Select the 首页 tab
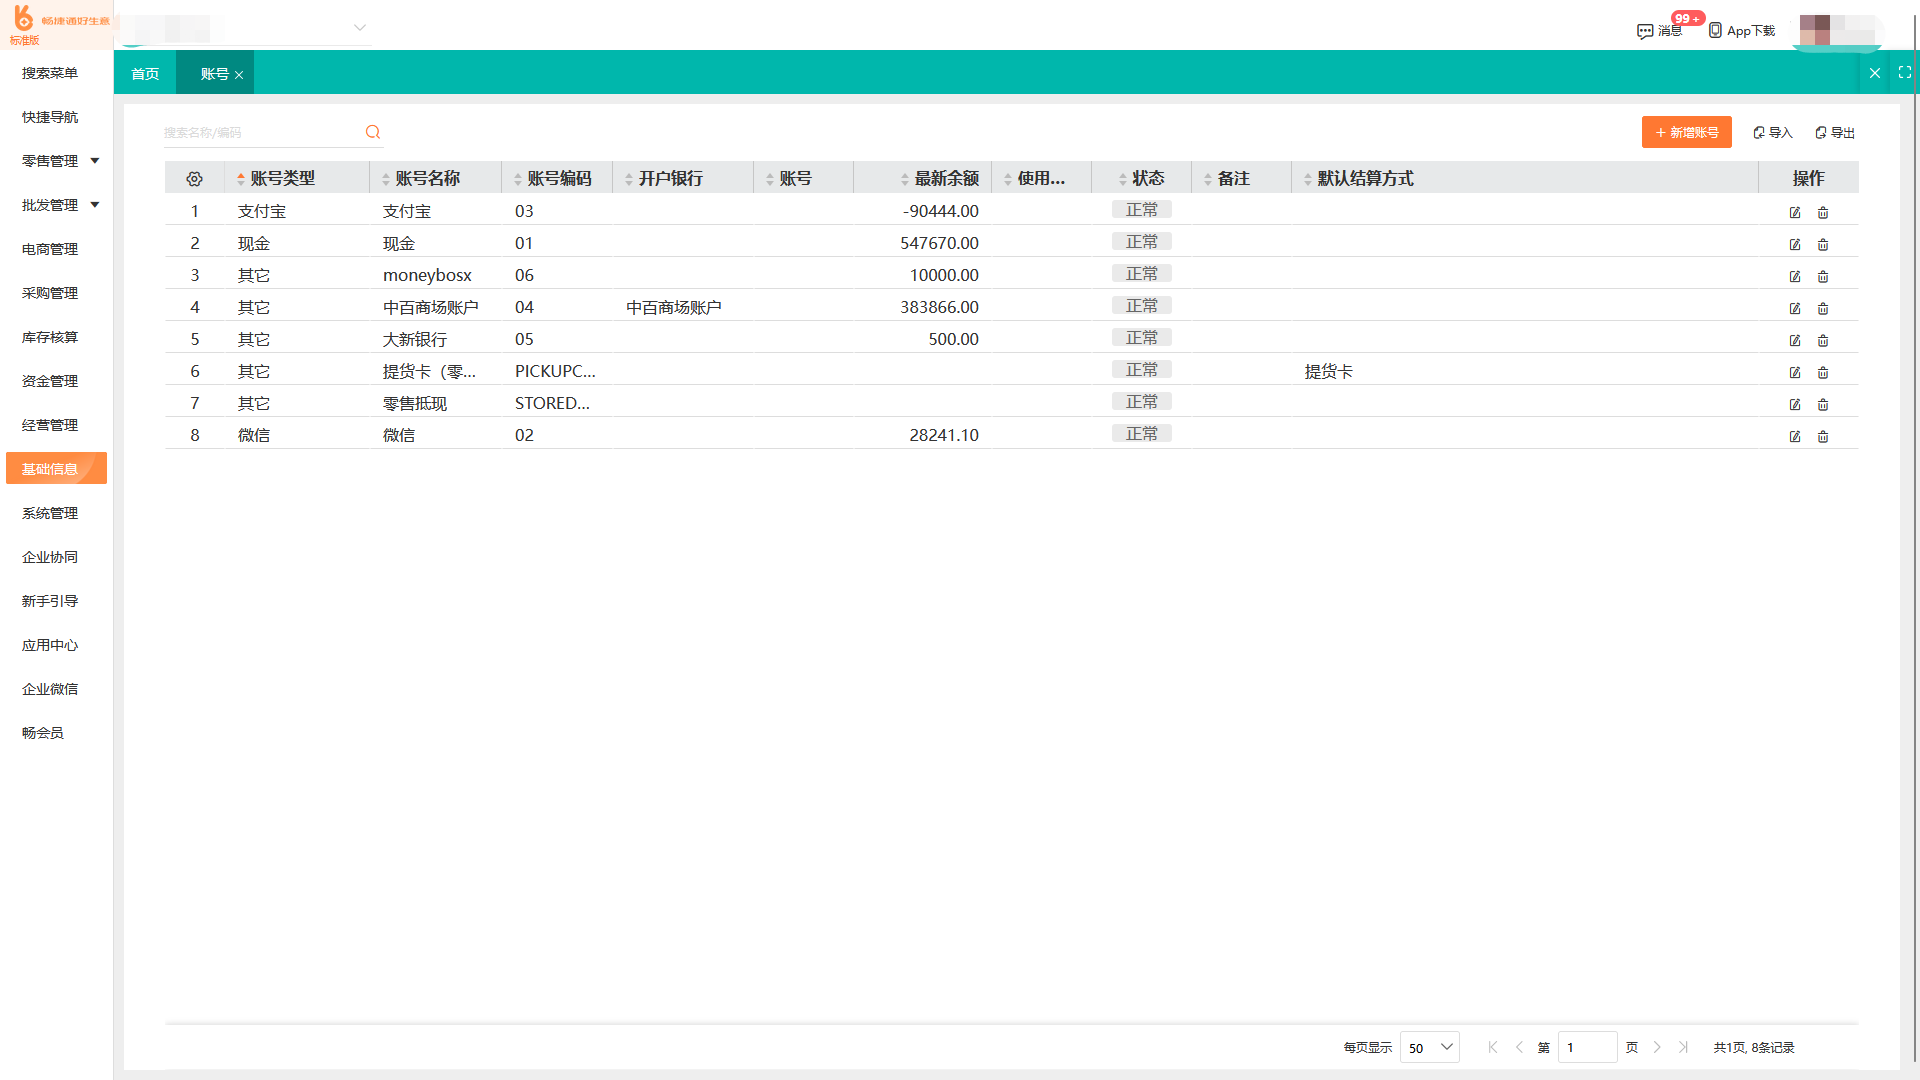 click(146, 74)
